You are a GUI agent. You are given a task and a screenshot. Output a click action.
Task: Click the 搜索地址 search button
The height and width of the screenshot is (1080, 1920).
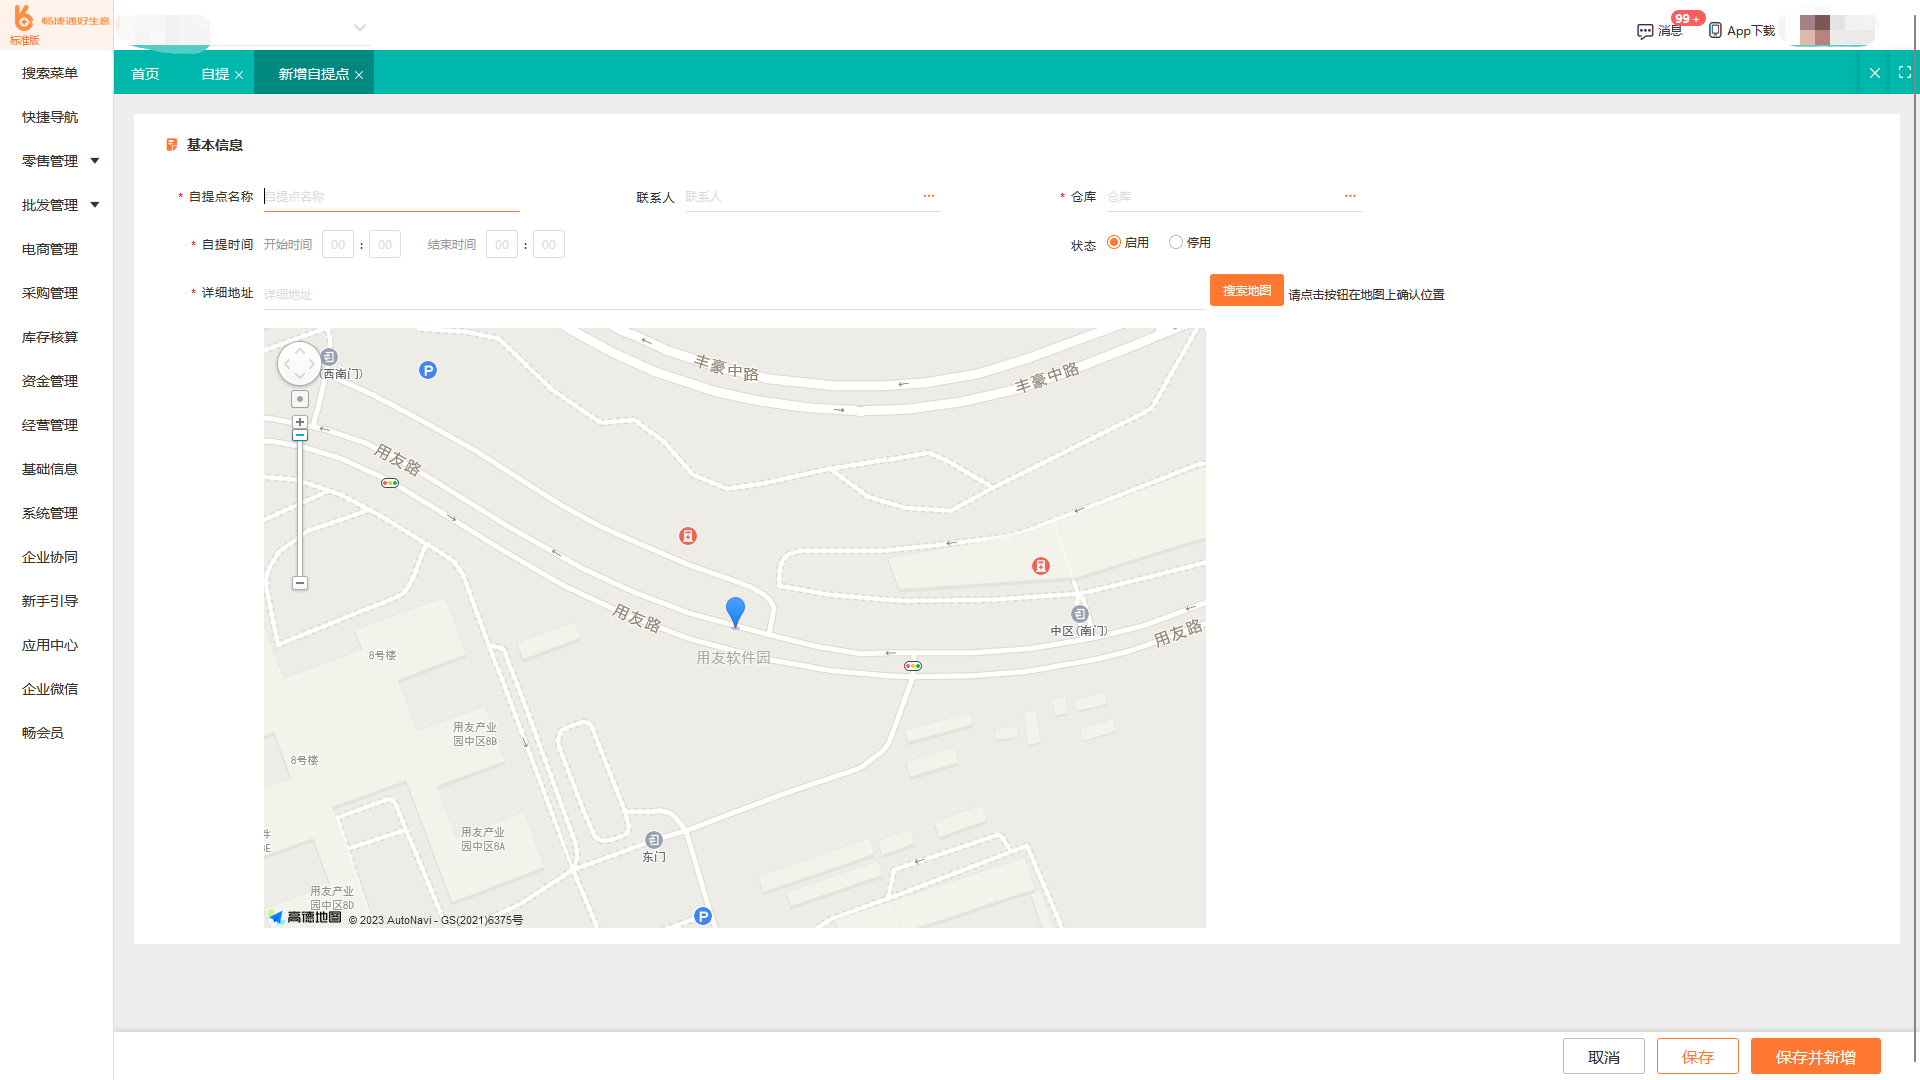tap(1245, 290)
